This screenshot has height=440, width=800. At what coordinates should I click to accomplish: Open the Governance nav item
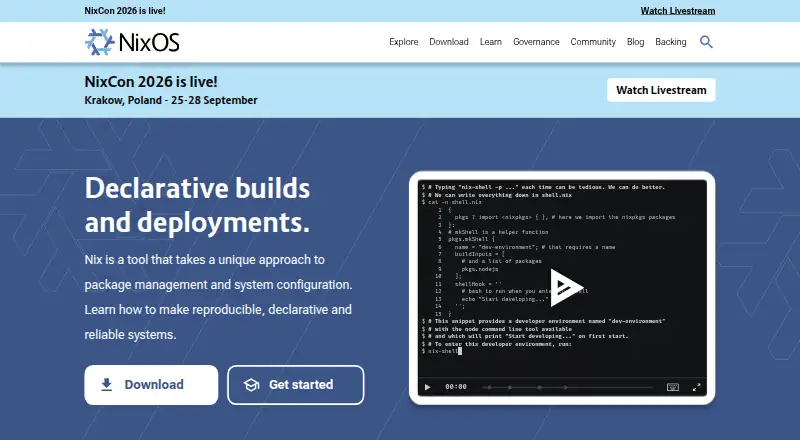(536, 42)
